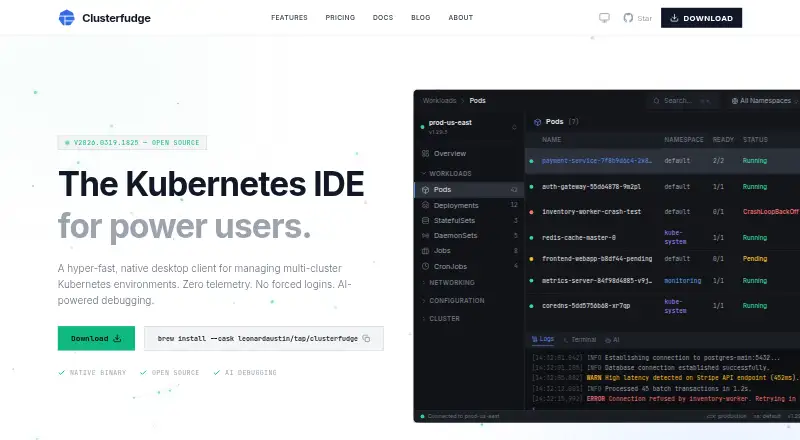Sort by the STATUS column header
Image resolution: width=800 pixels, height=440 pixels.
tap(755, 139)
